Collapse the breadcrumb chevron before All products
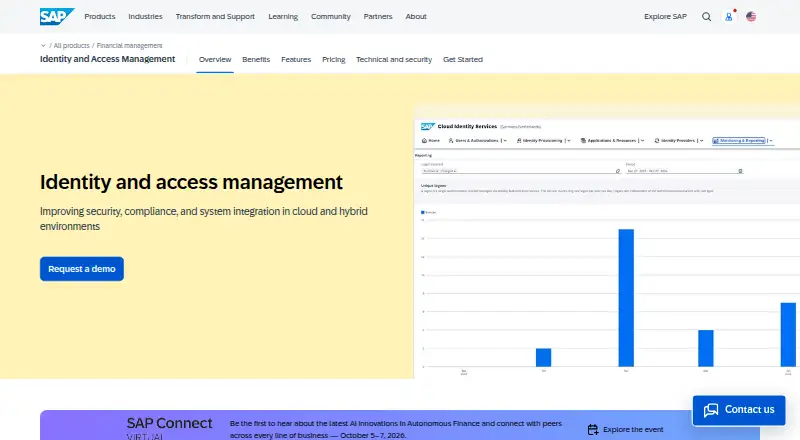This screenshot has height=440, width=800. click(43, 45)
